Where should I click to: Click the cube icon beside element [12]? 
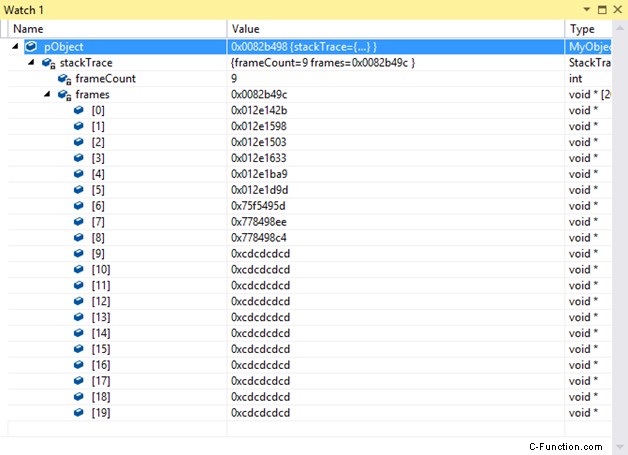click(x=79, y=301)
